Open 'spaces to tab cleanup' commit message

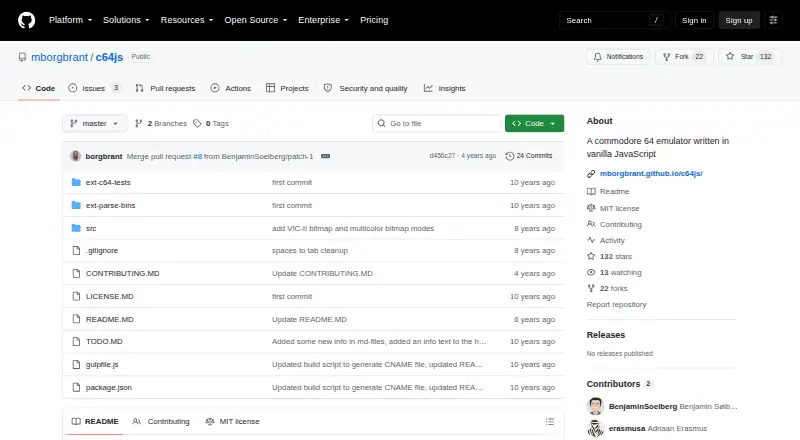tap(310, 251)
